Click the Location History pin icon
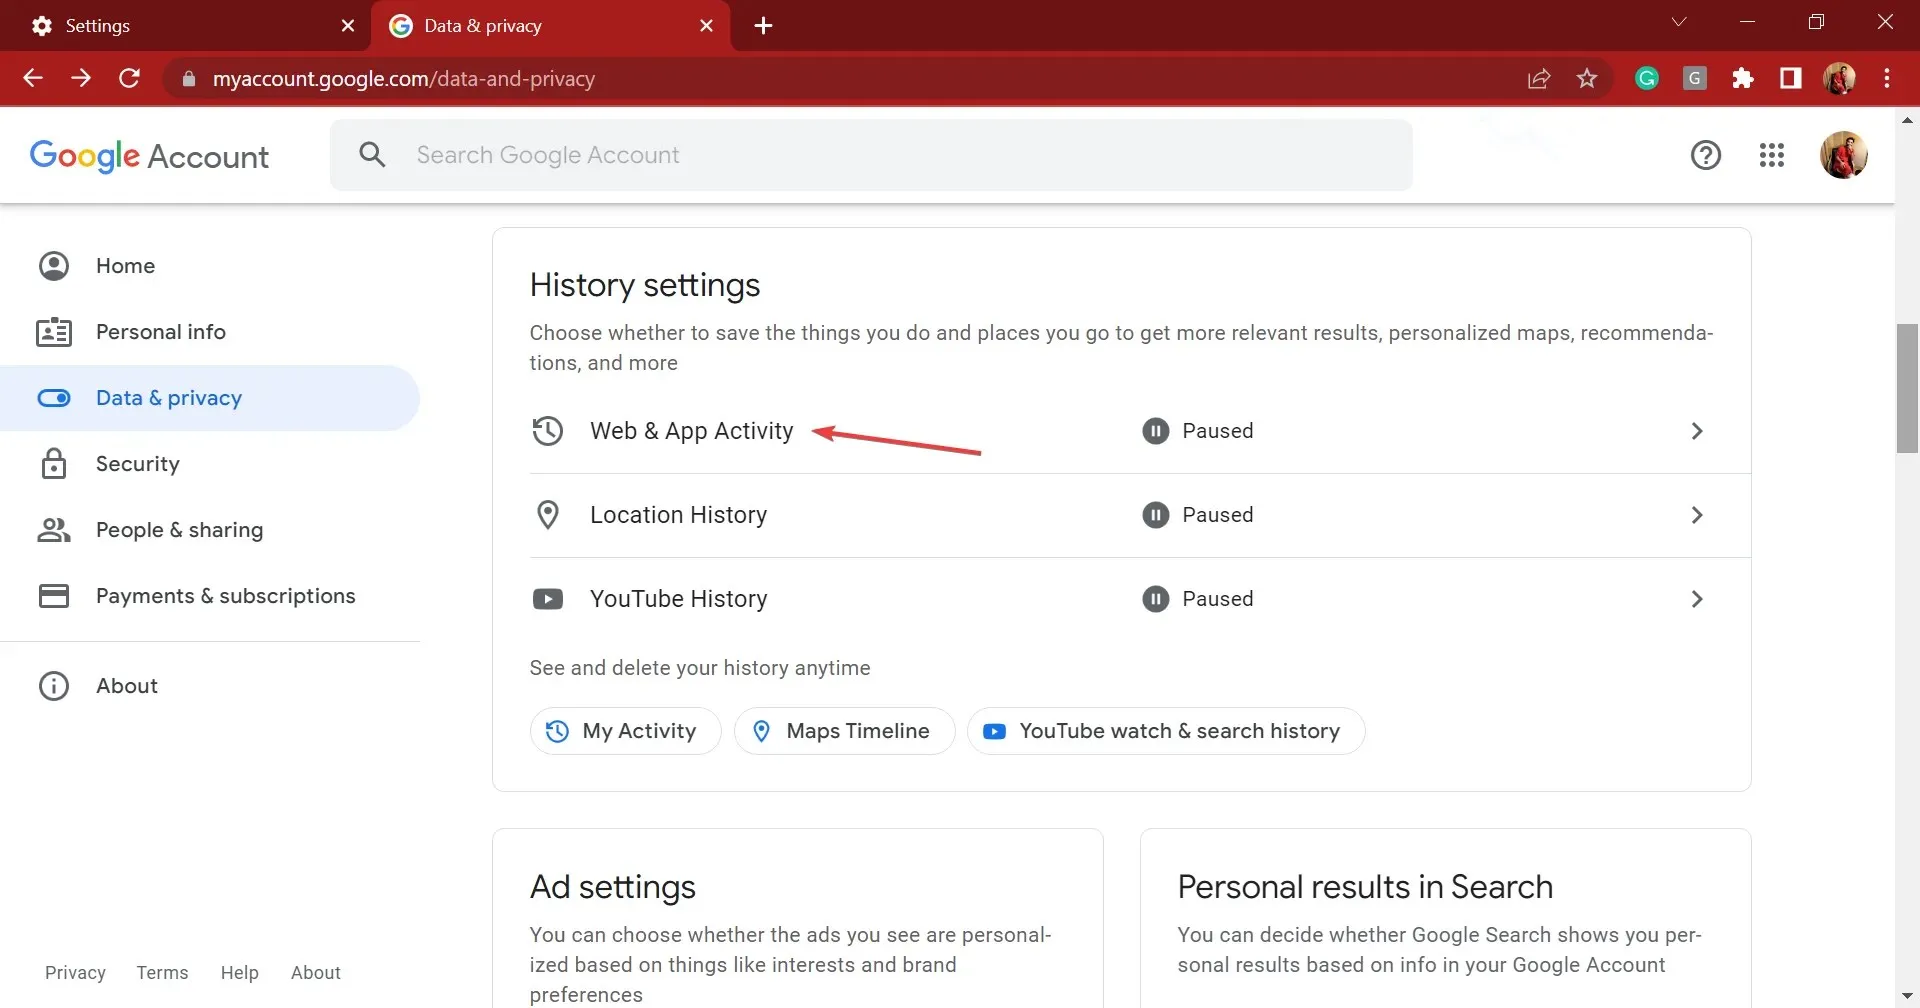Screen dimensions: 1920x1008 tap(548, 515)
